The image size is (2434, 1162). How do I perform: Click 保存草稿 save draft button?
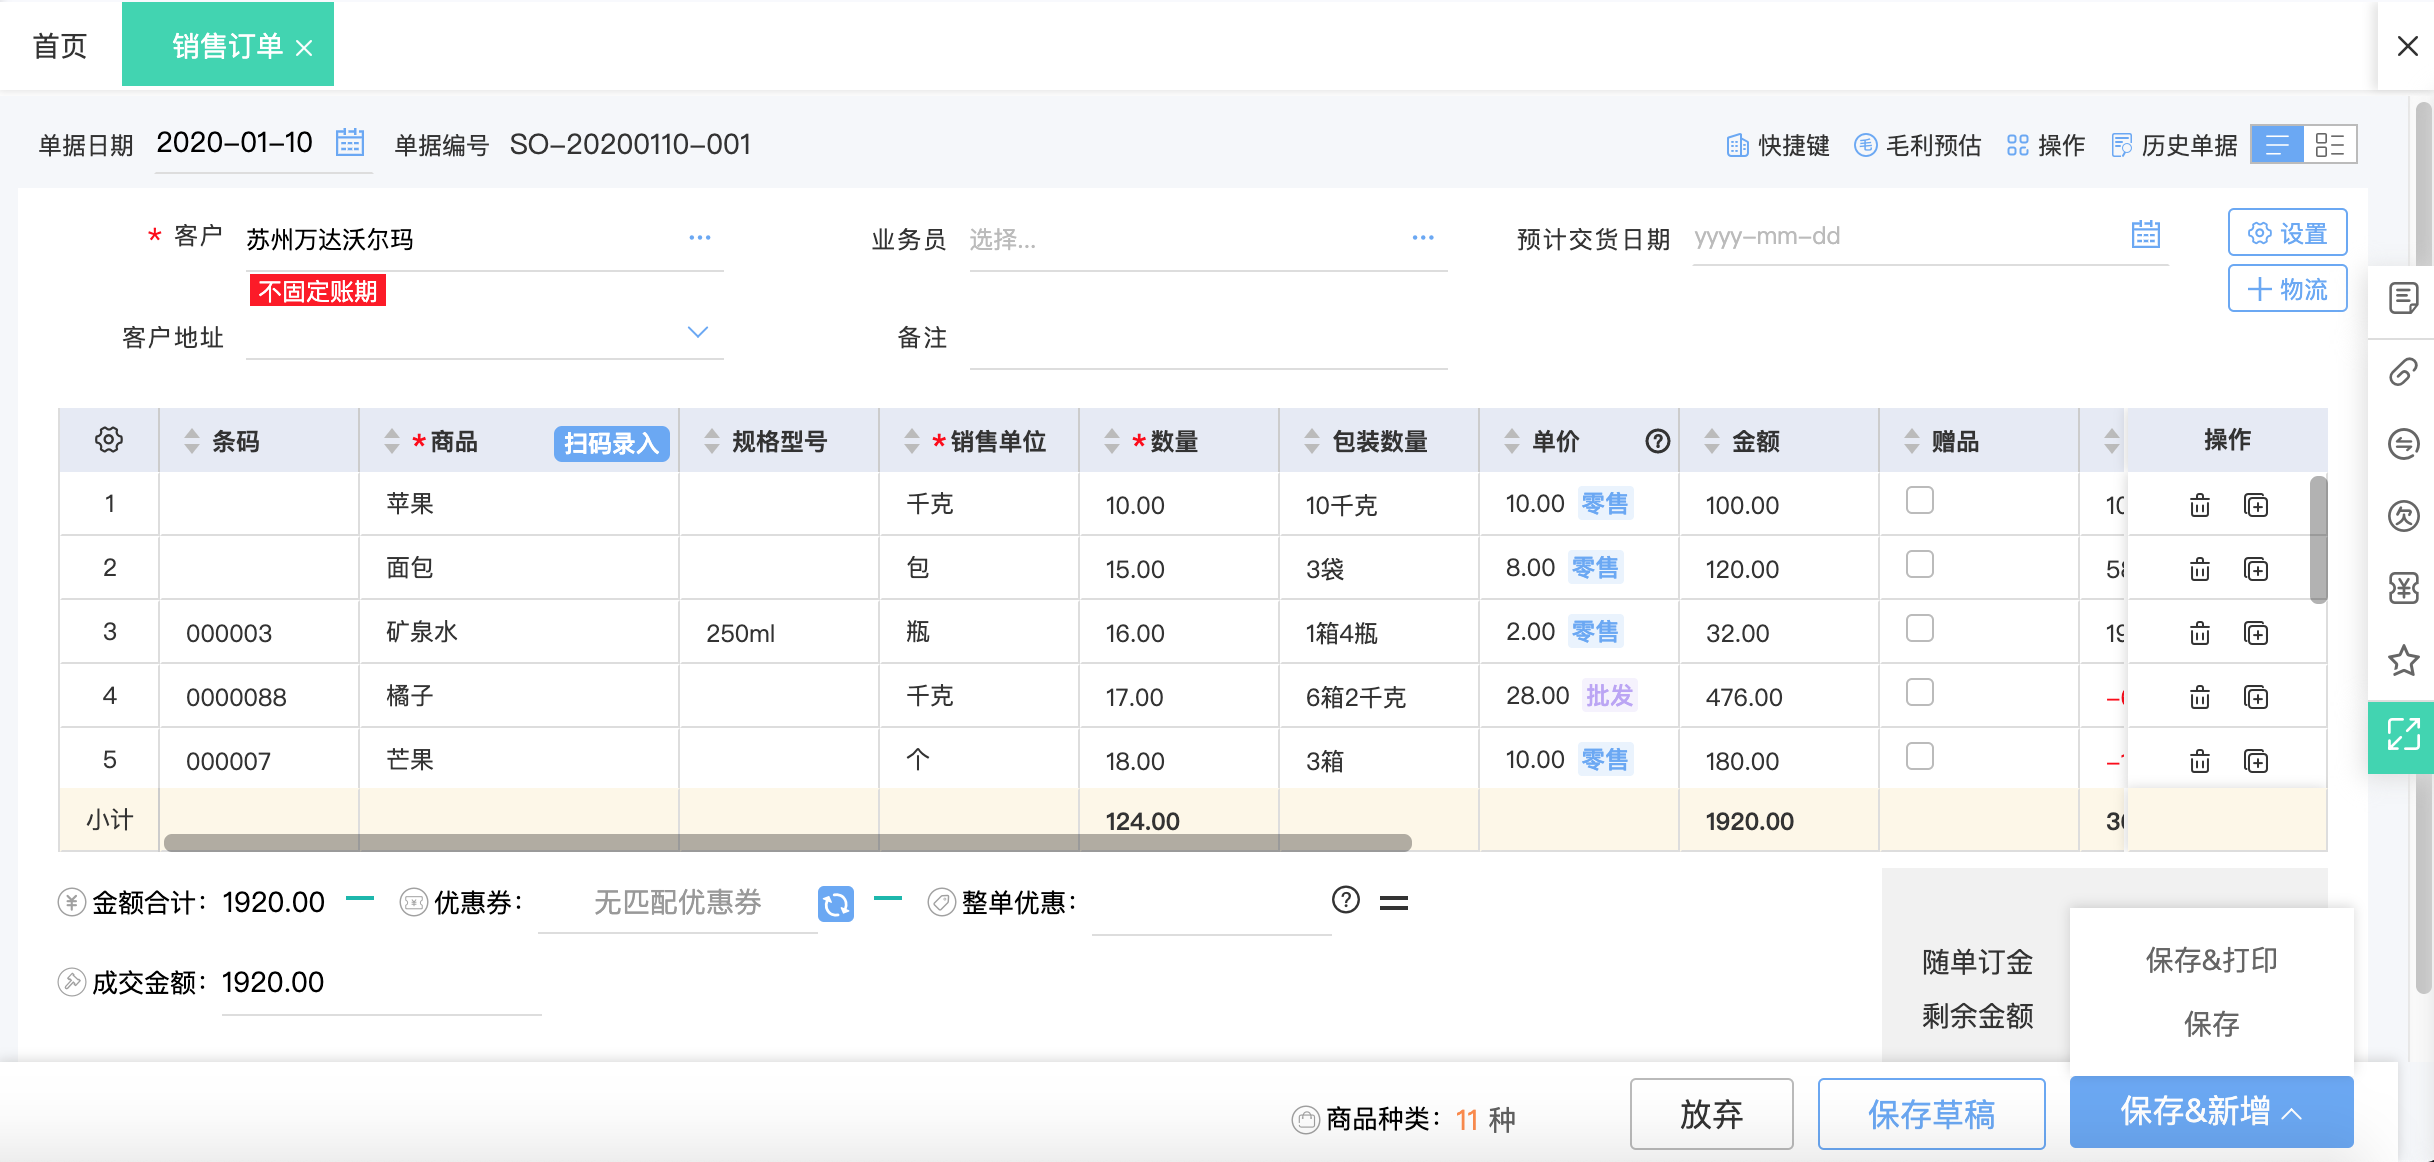coord(1928,1112)
